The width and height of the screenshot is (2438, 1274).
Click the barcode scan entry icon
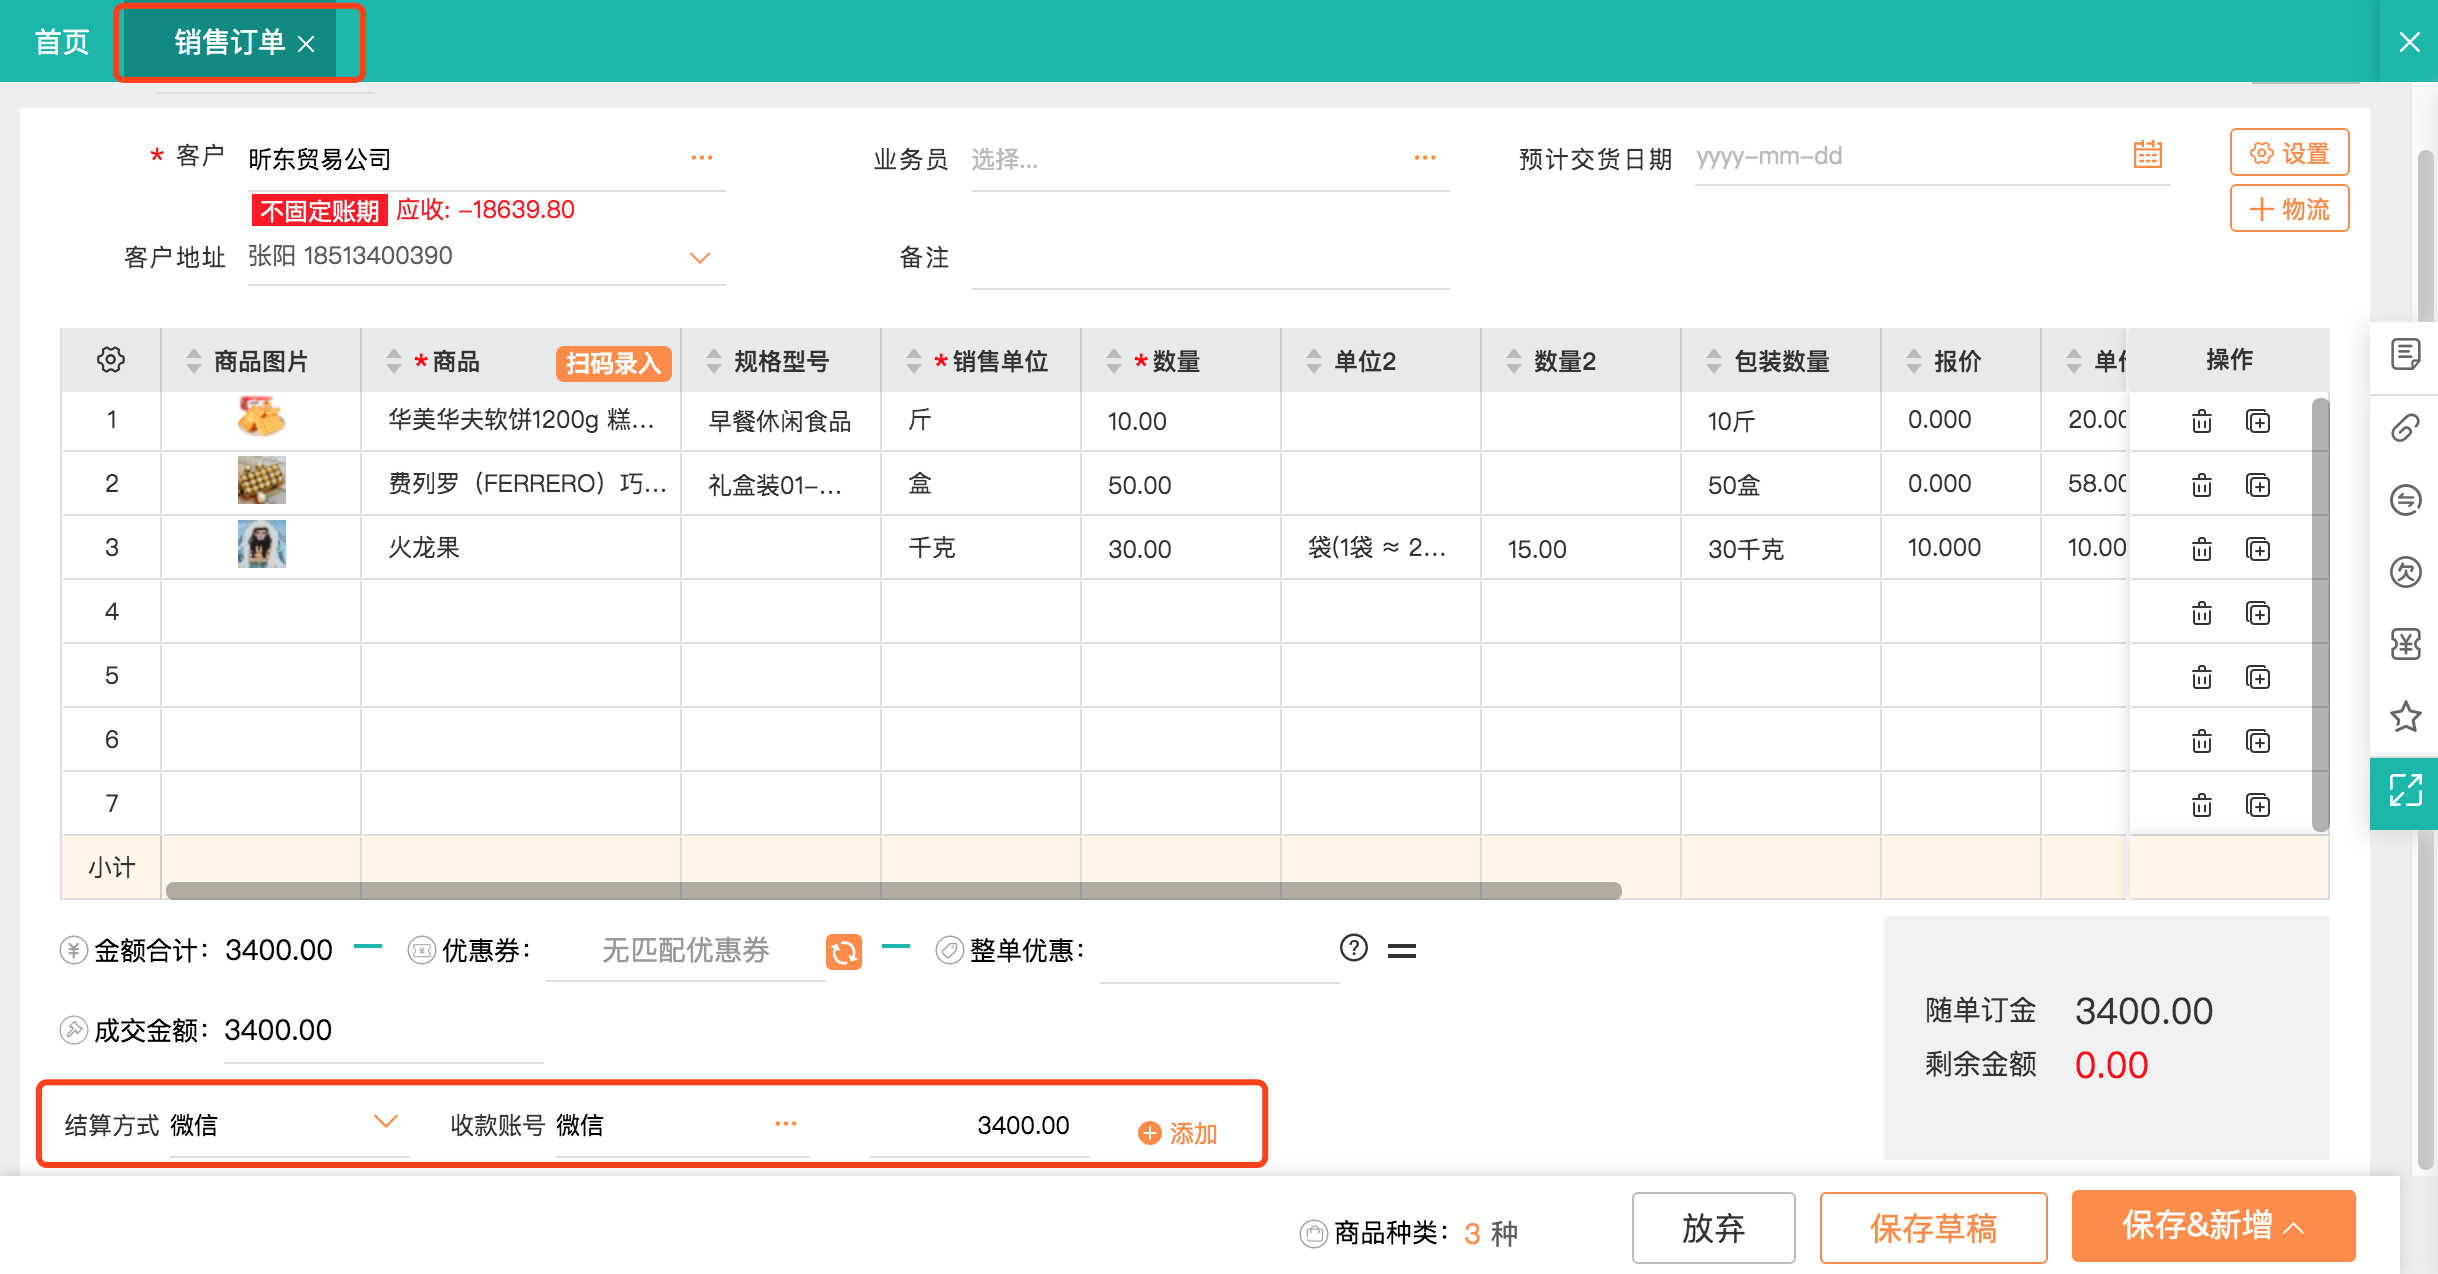pyautogui.click(x=613, y=361)
